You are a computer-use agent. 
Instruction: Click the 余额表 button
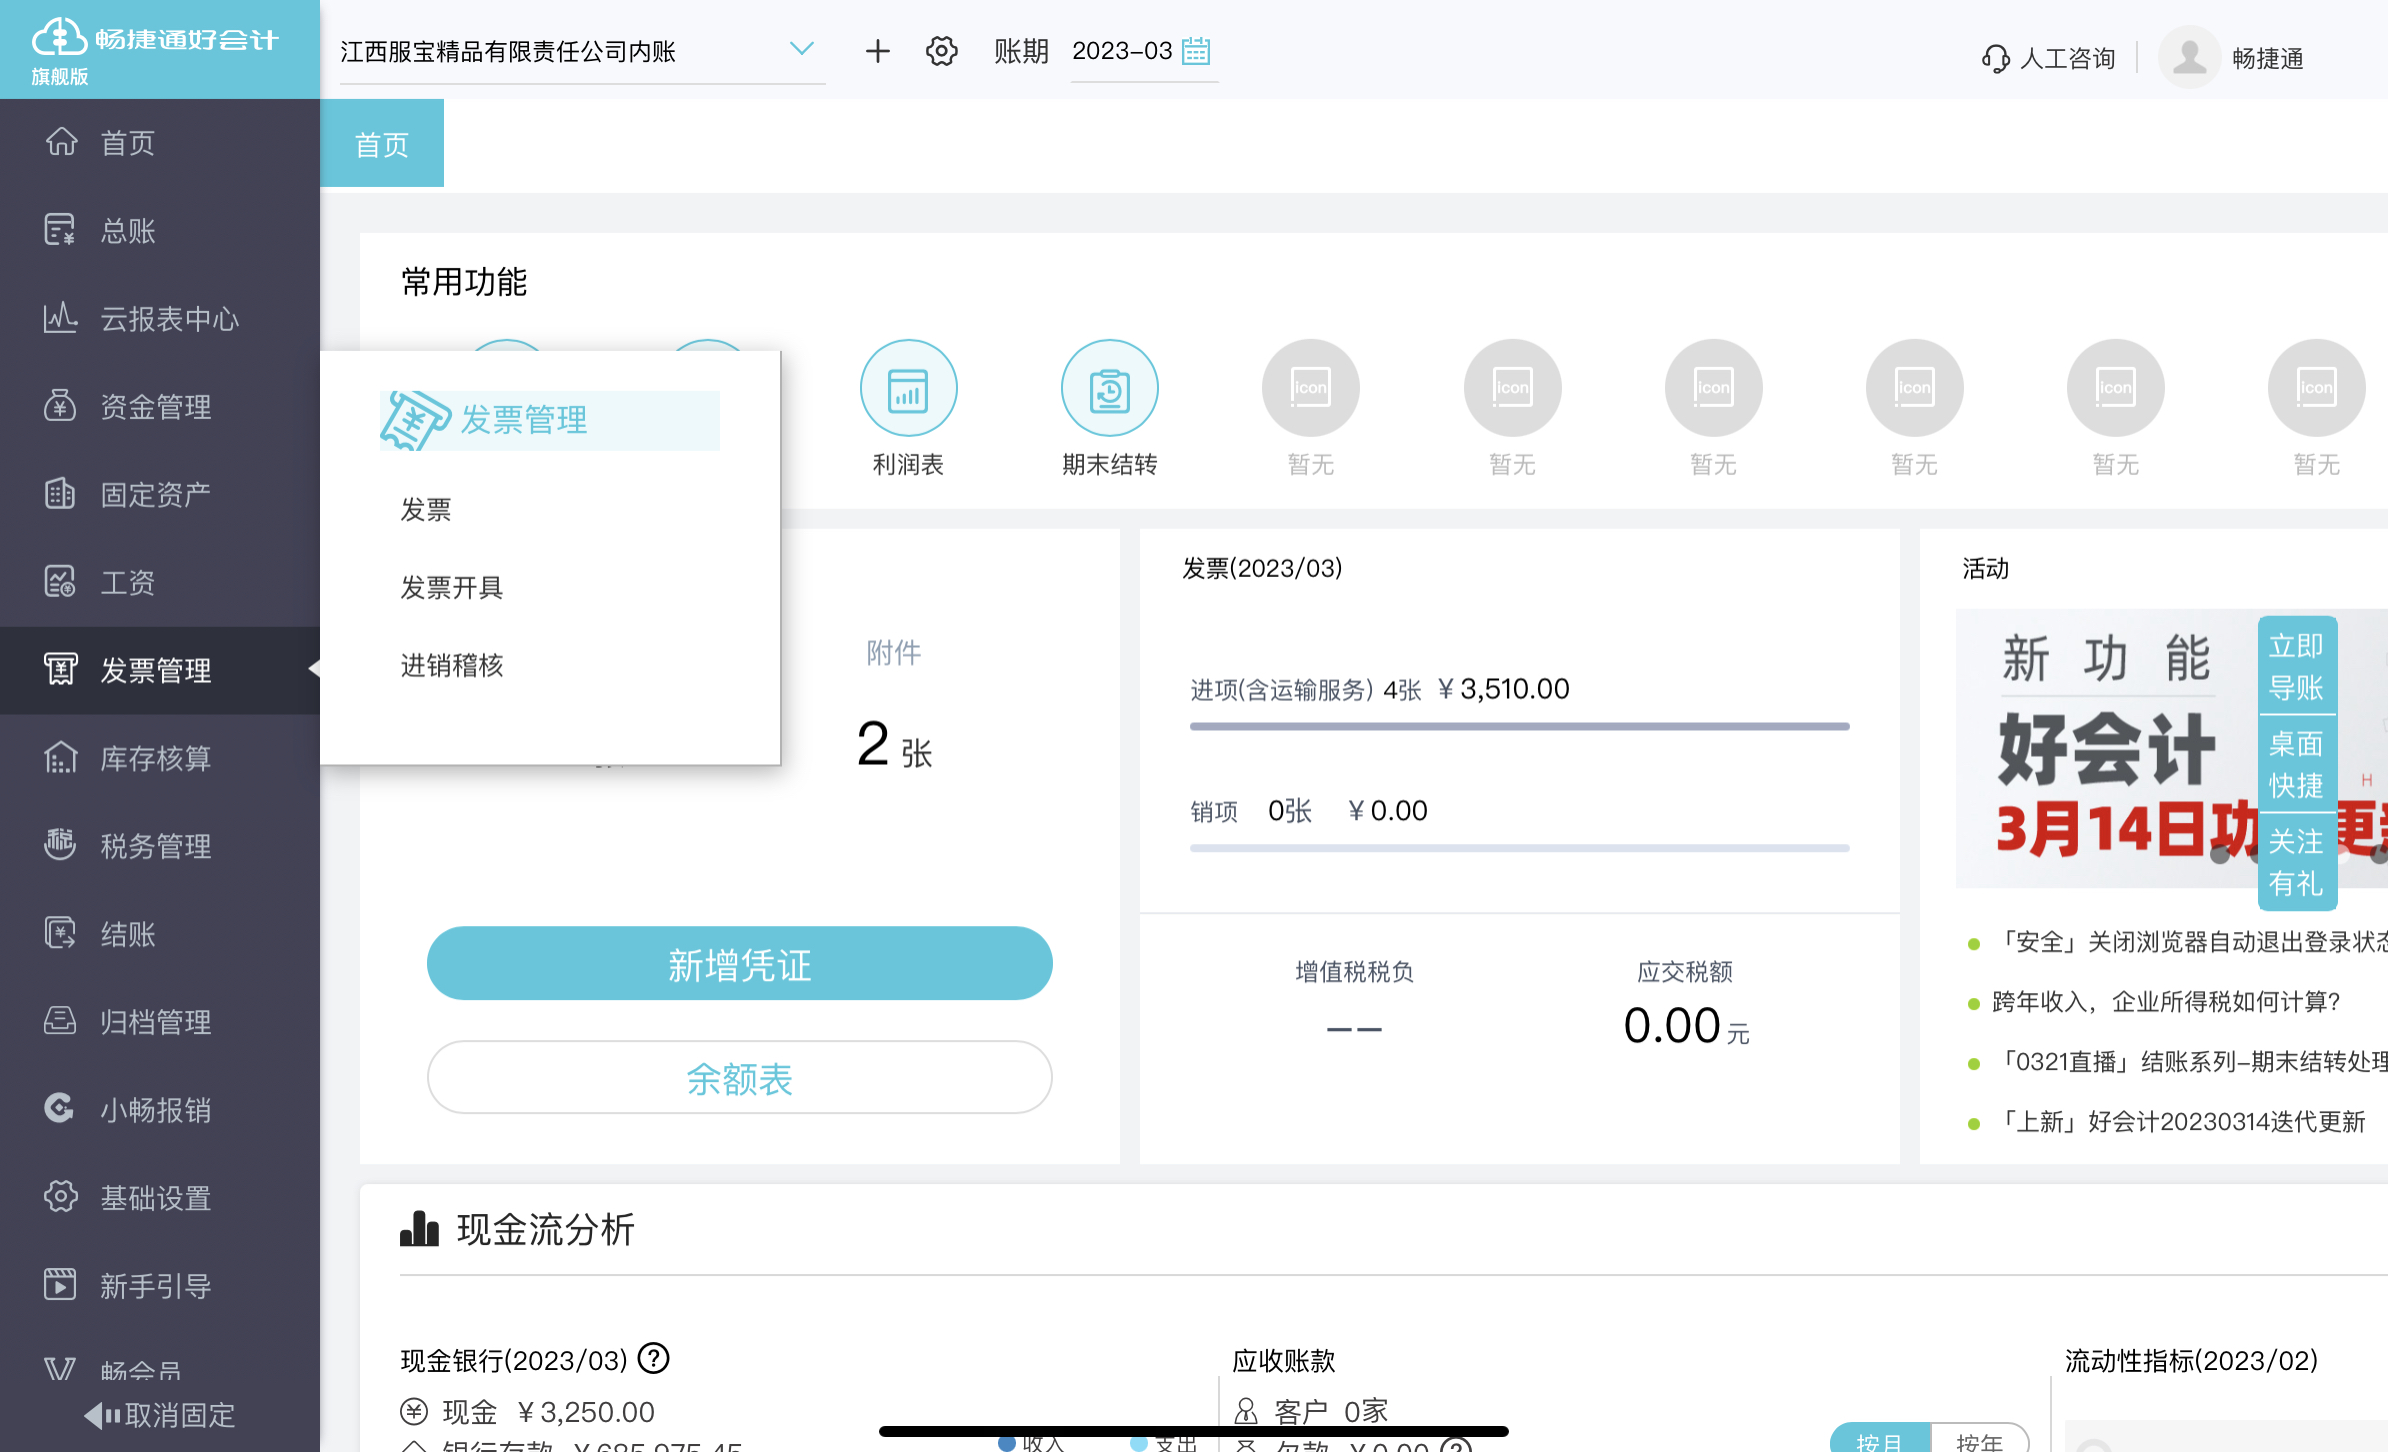[x=740, y=1077]
